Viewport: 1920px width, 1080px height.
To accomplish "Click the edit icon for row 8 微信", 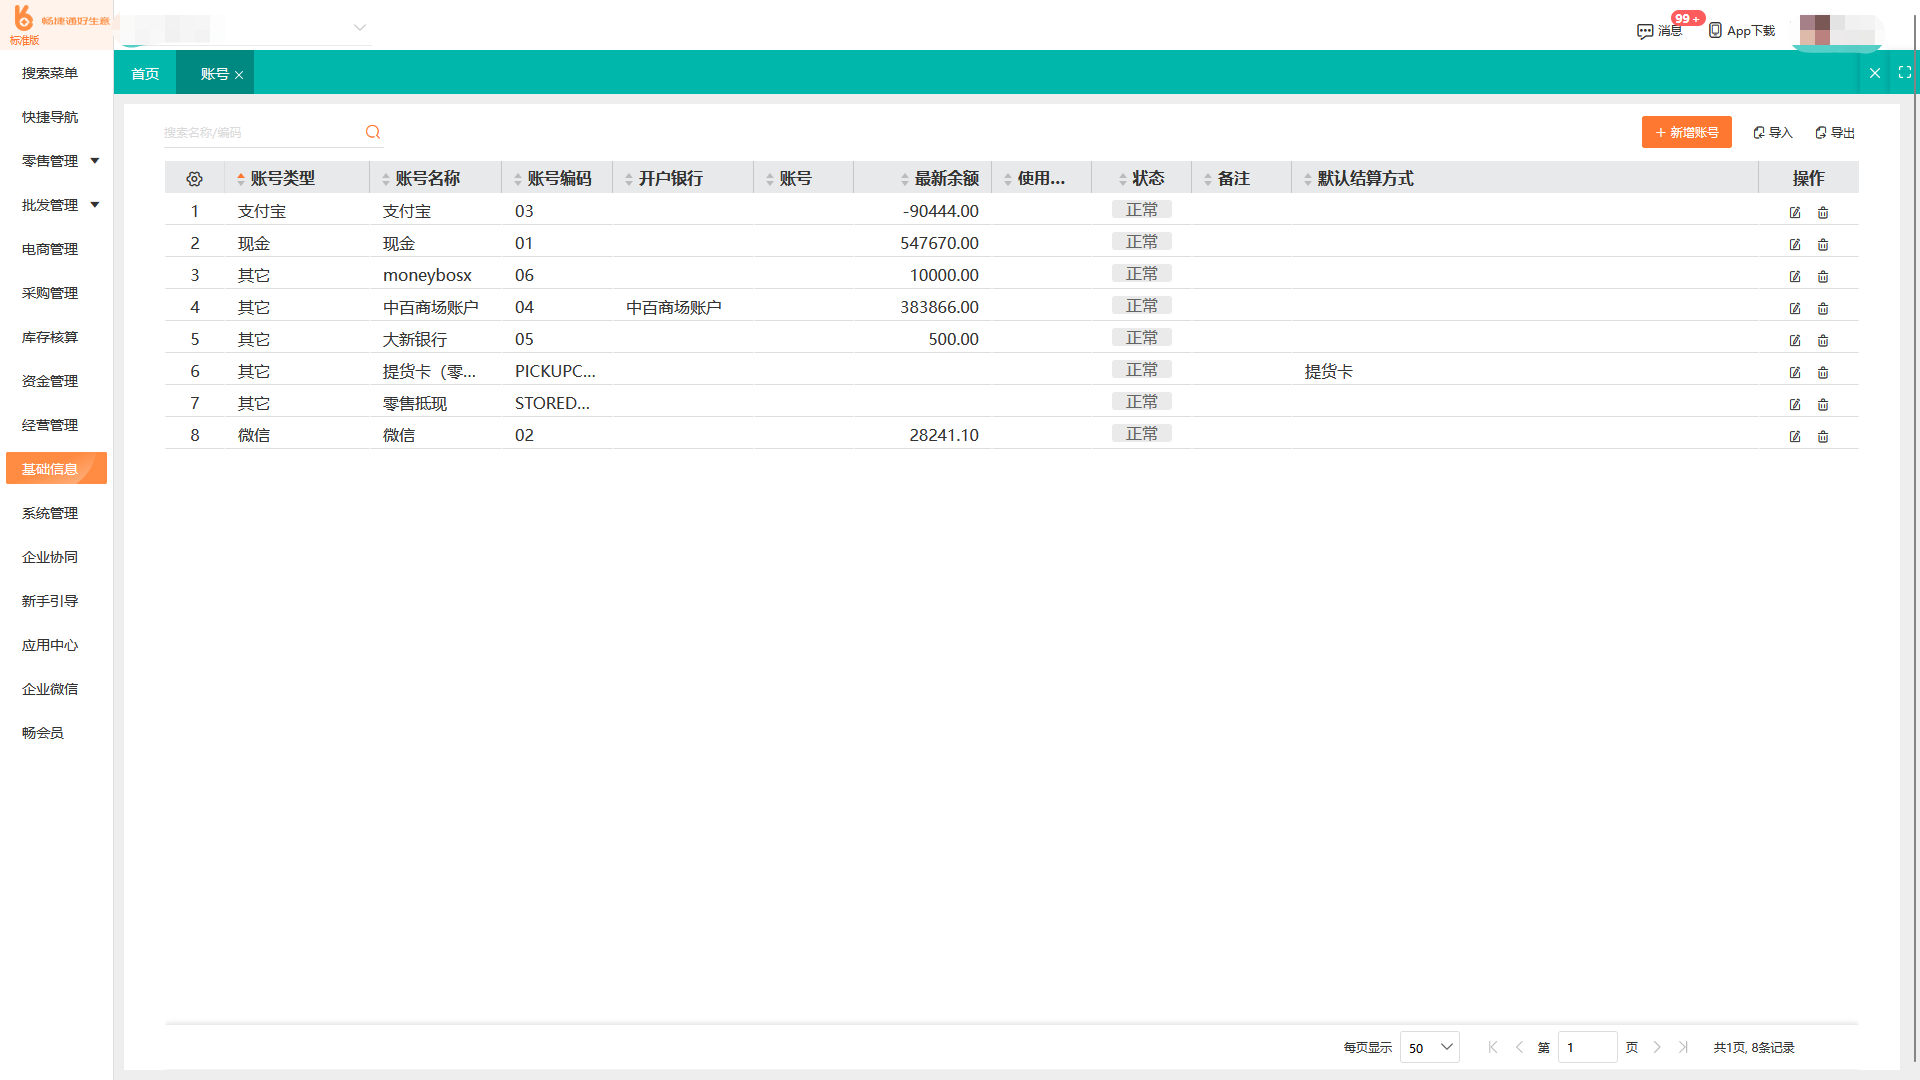I will [1795, 435].
